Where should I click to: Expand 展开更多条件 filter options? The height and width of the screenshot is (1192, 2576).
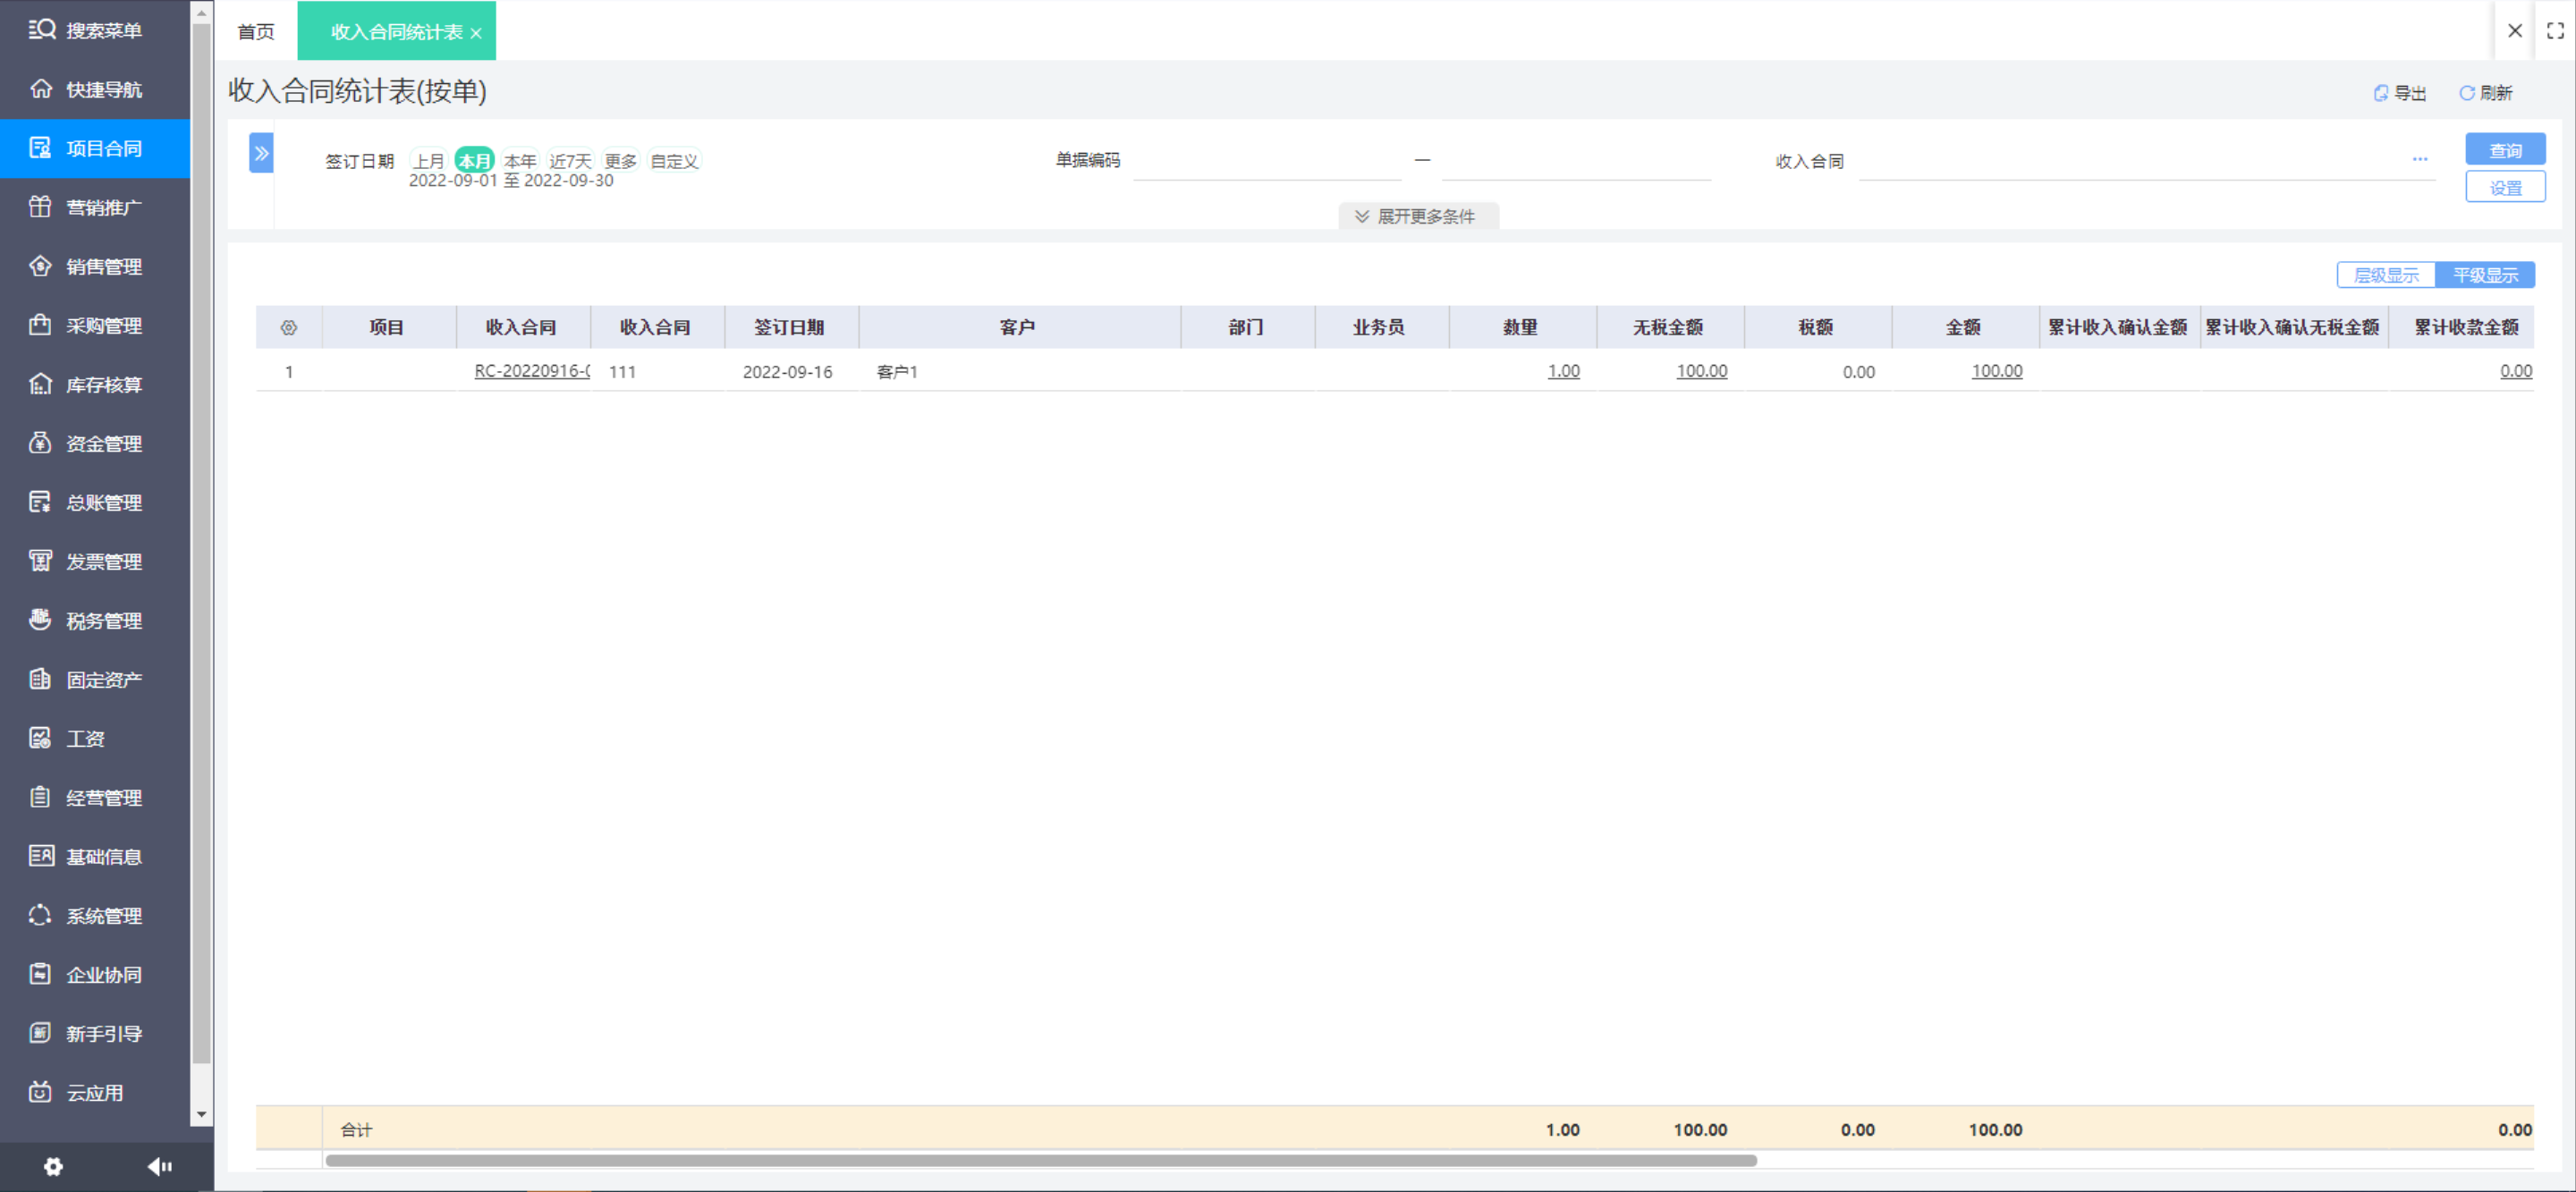coord(1414,216)
